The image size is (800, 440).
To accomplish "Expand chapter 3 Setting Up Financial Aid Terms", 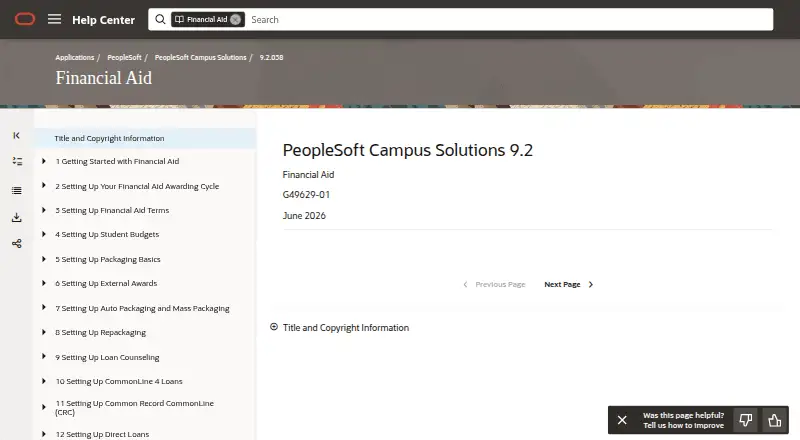I will (x=44, y=210).
